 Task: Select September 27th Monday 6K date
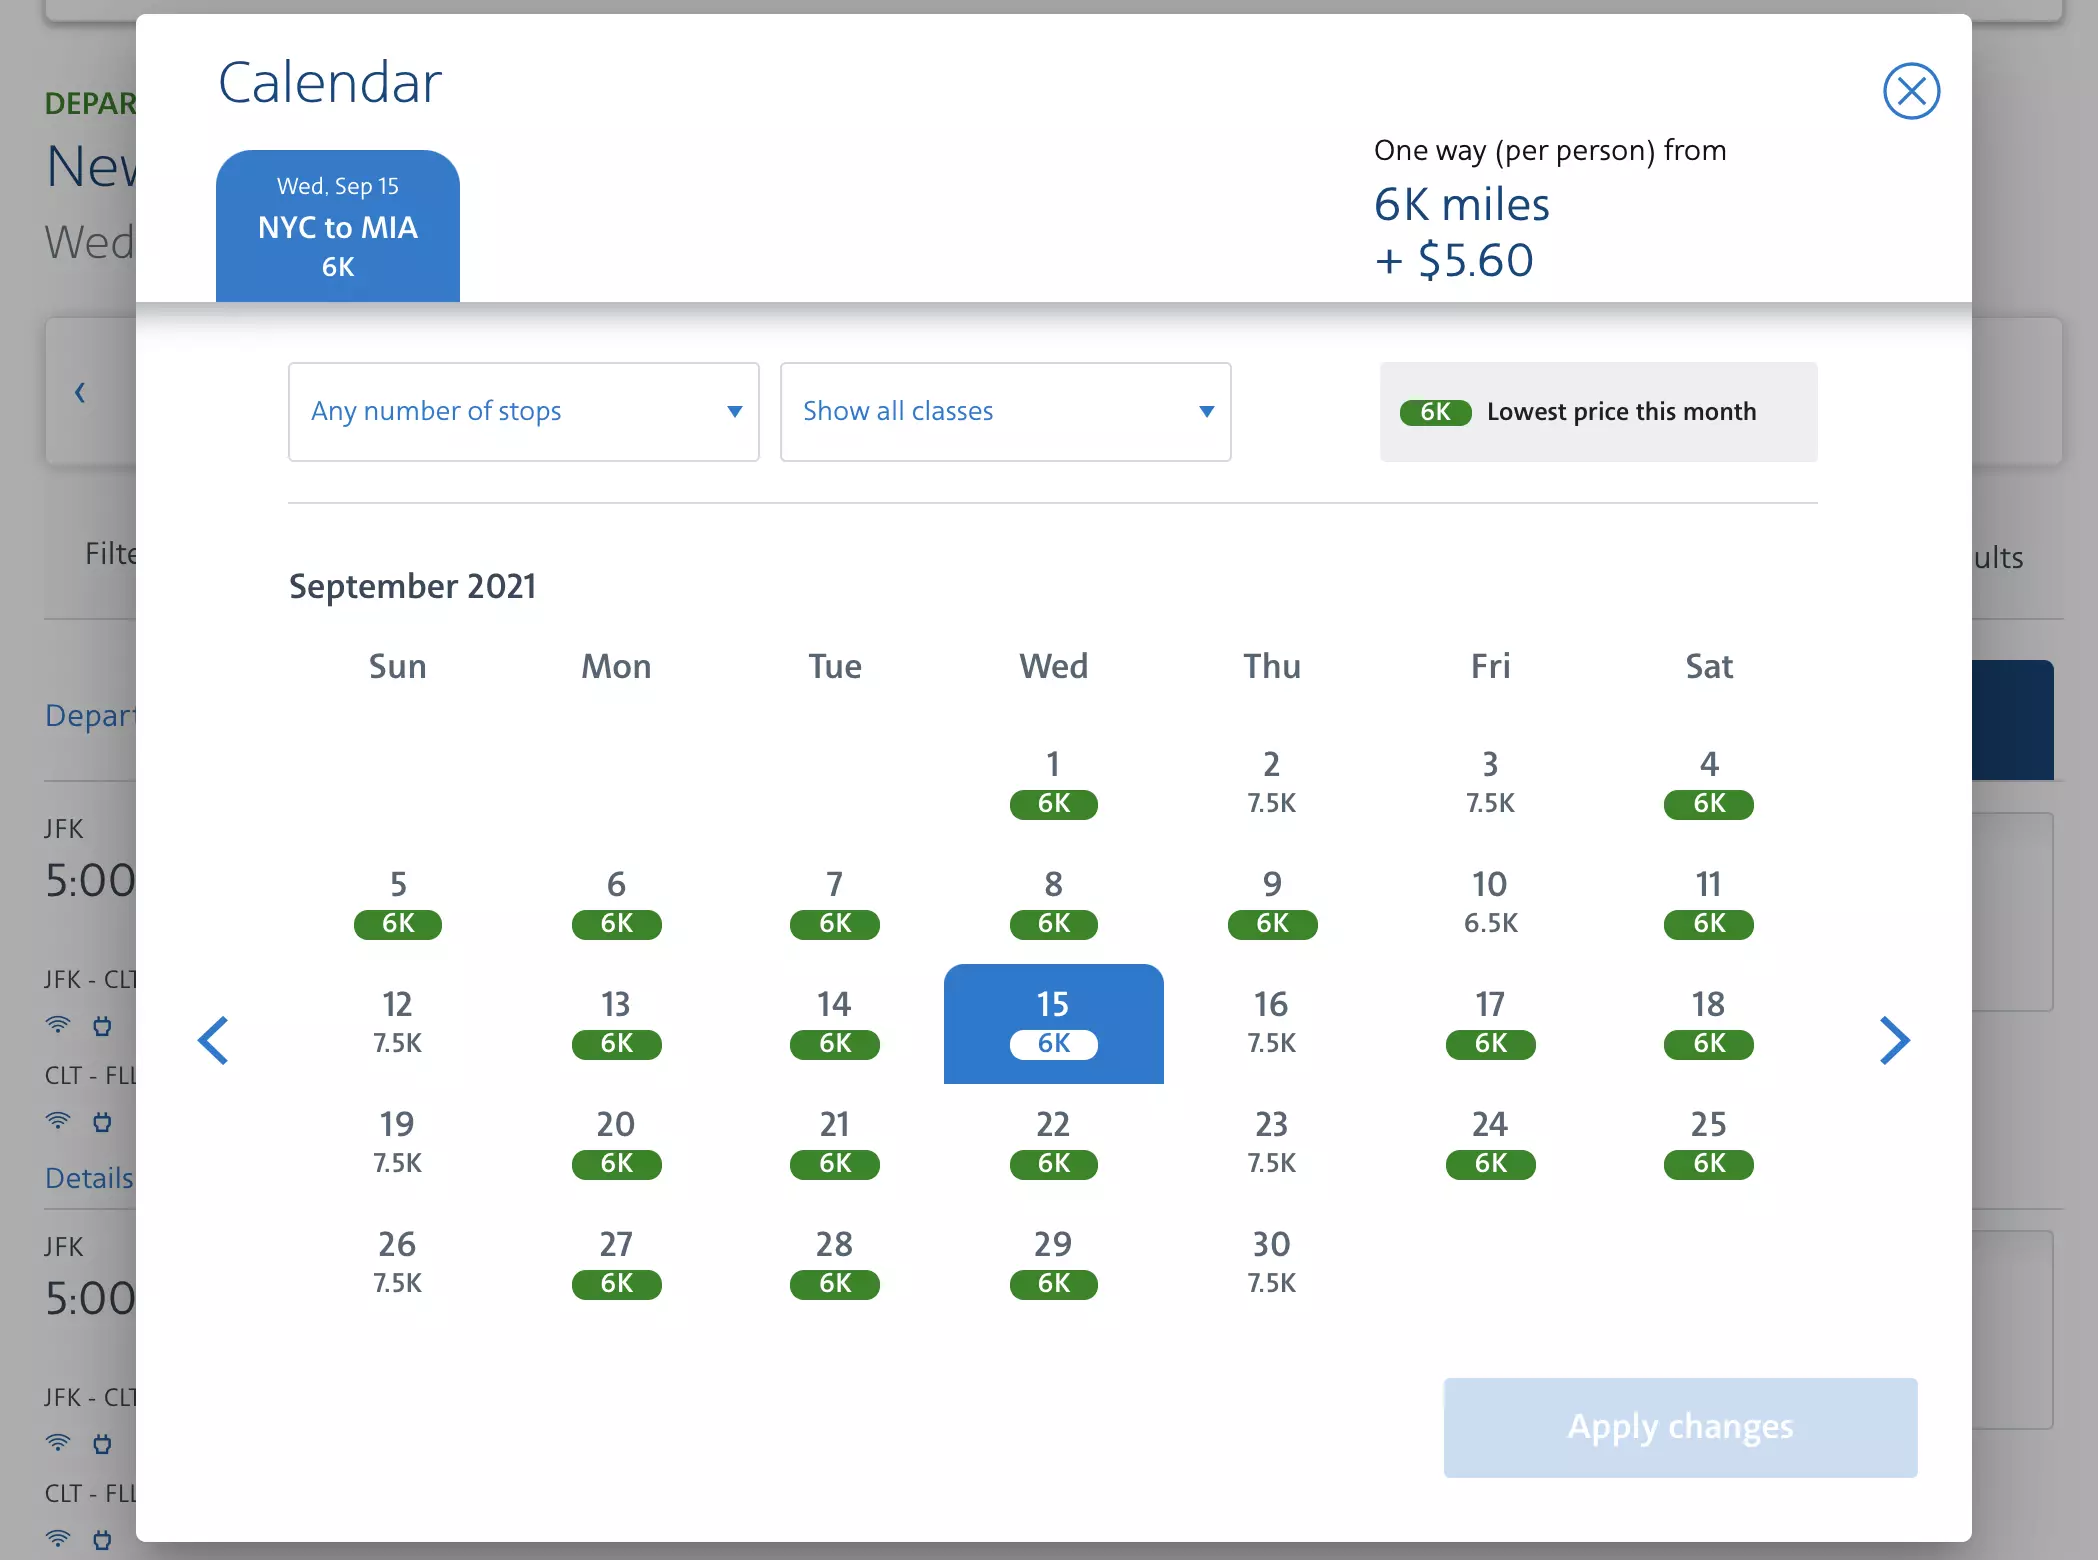(x=615, y=1262)
